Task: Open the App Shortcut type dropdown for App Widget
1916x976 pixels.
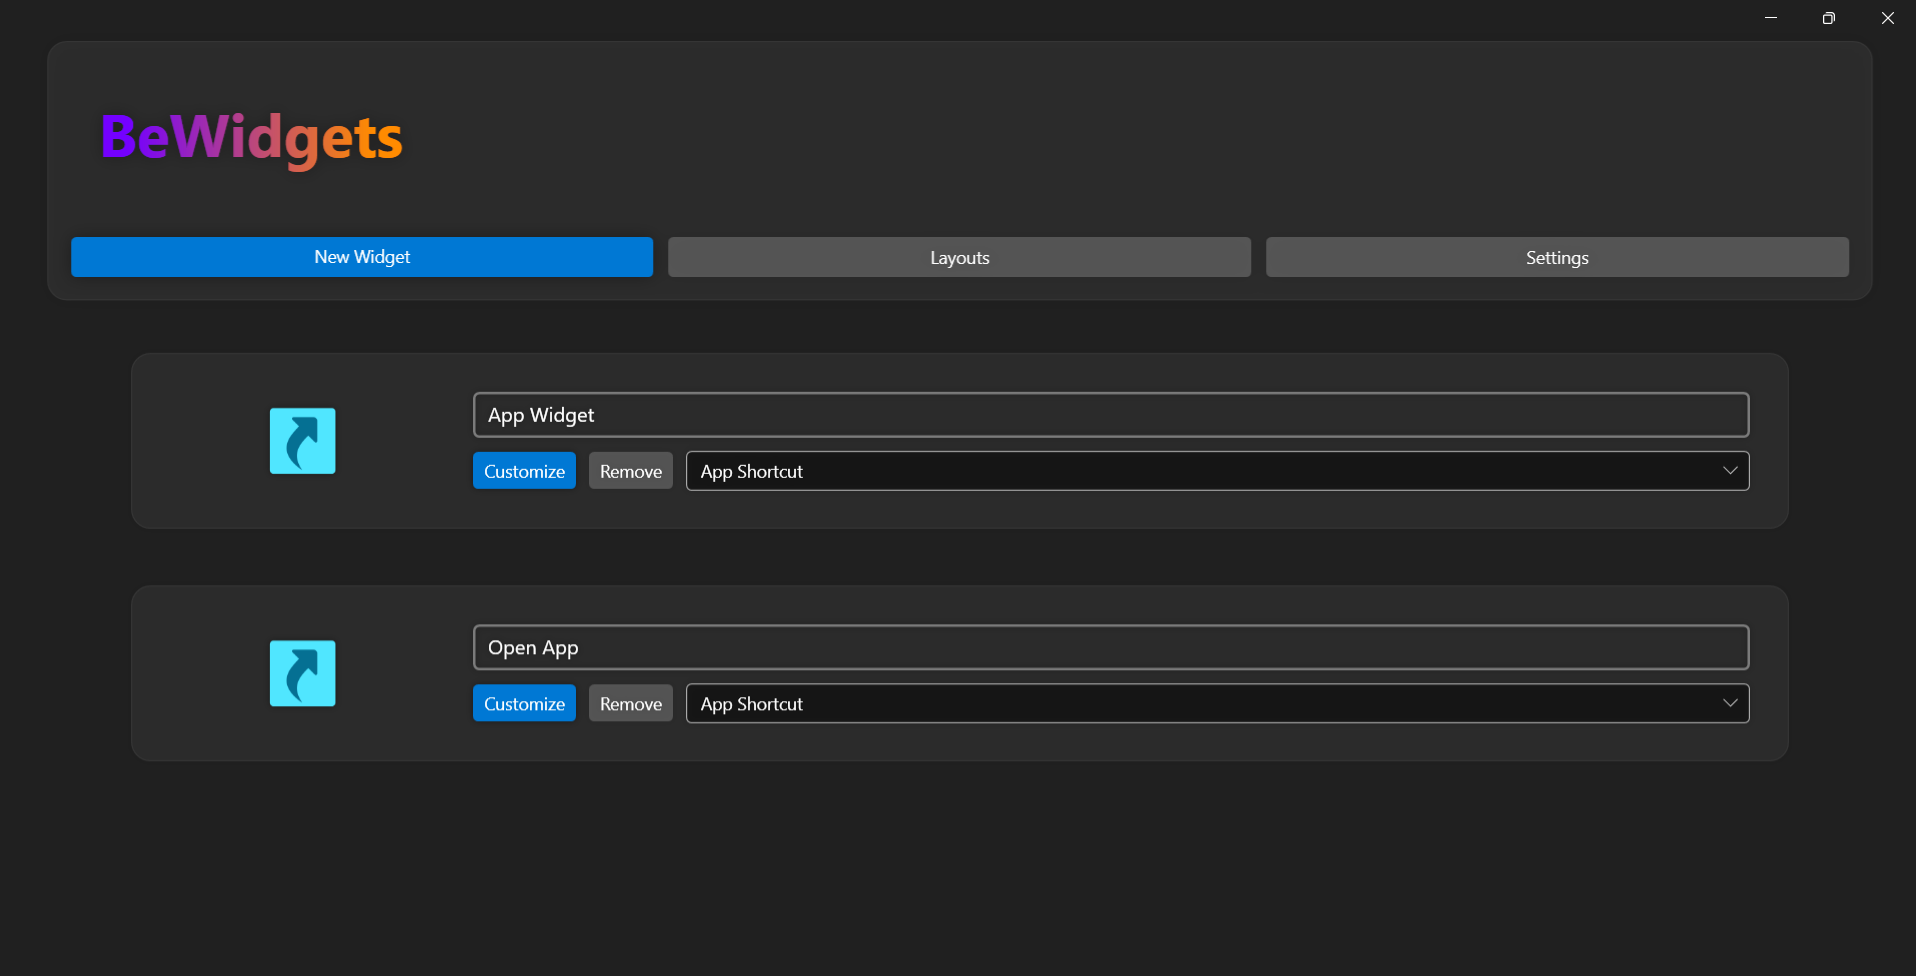Action: tap(1216, 470)
